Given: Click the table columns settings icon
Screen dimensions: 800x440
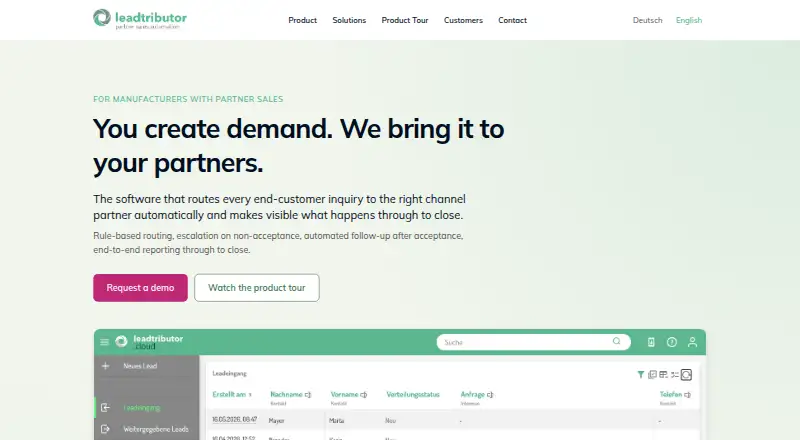Looking at the screenshot, I should pyautogui.click(x=663, y=375).
